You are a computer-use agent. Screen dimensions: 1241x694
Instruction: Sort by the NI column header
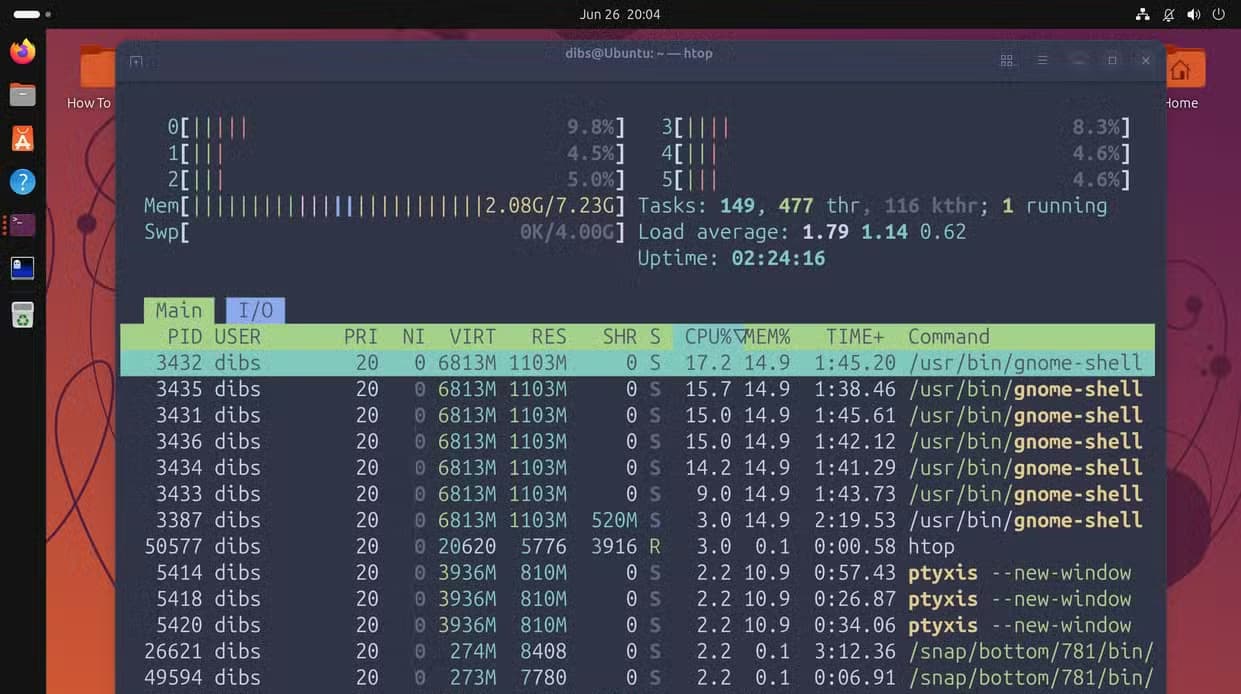tap(414, 337)
